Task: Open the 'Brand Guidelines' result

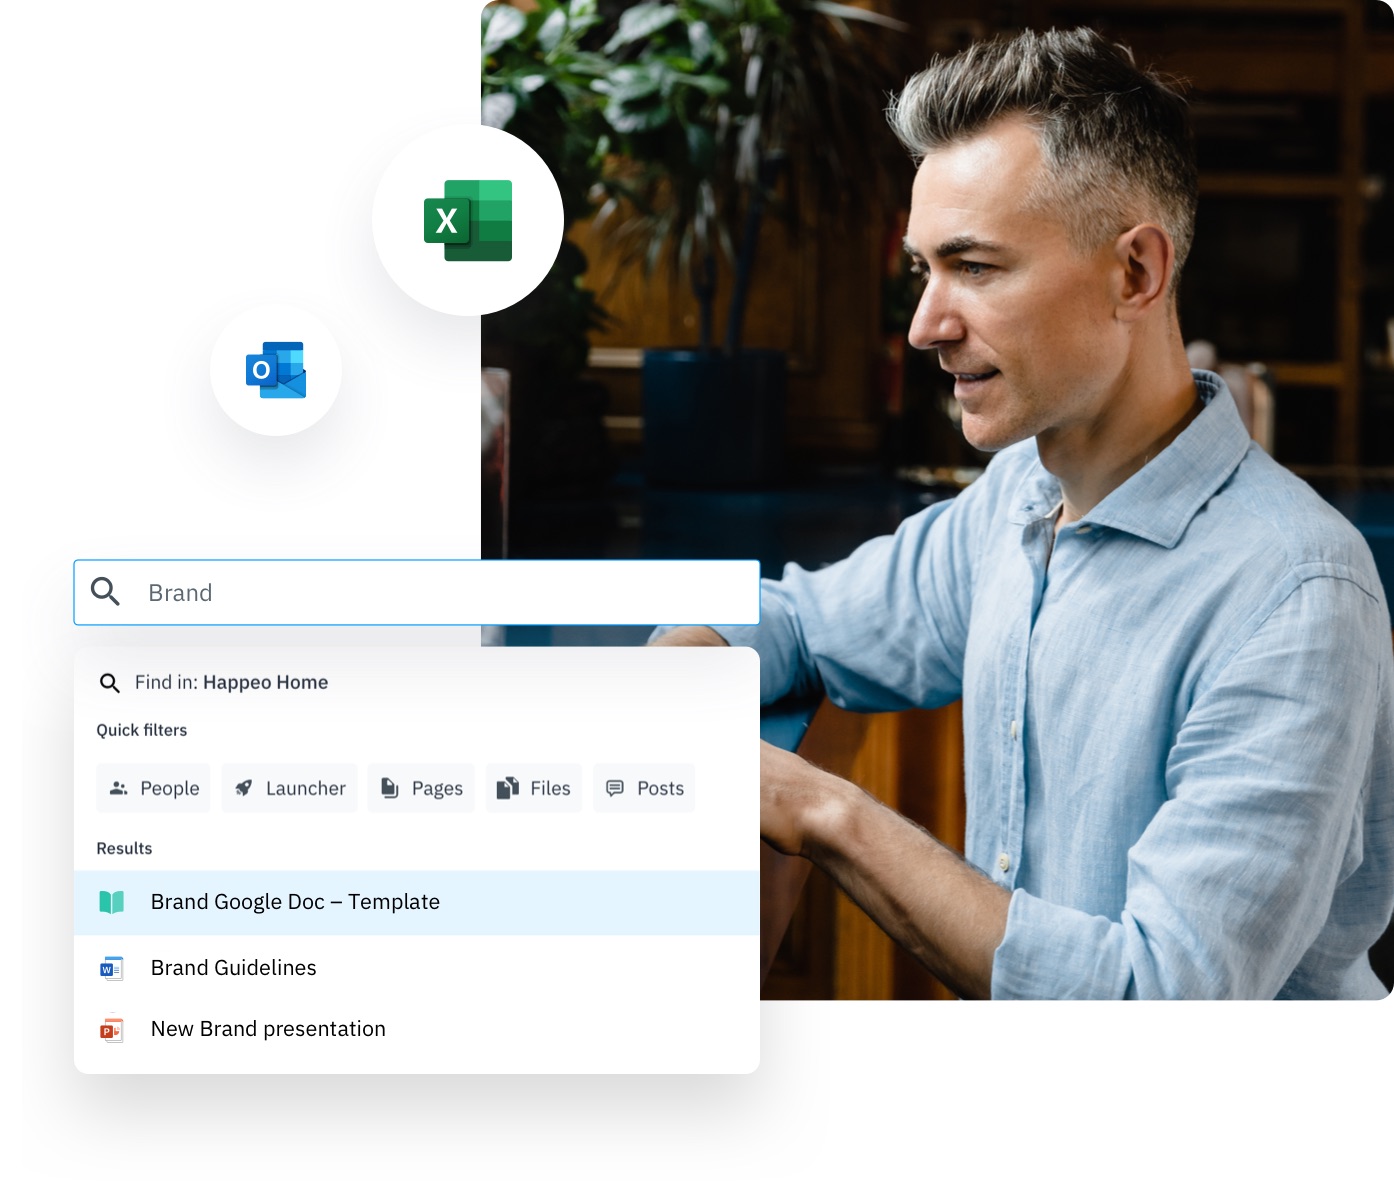Action: point(234,968)
